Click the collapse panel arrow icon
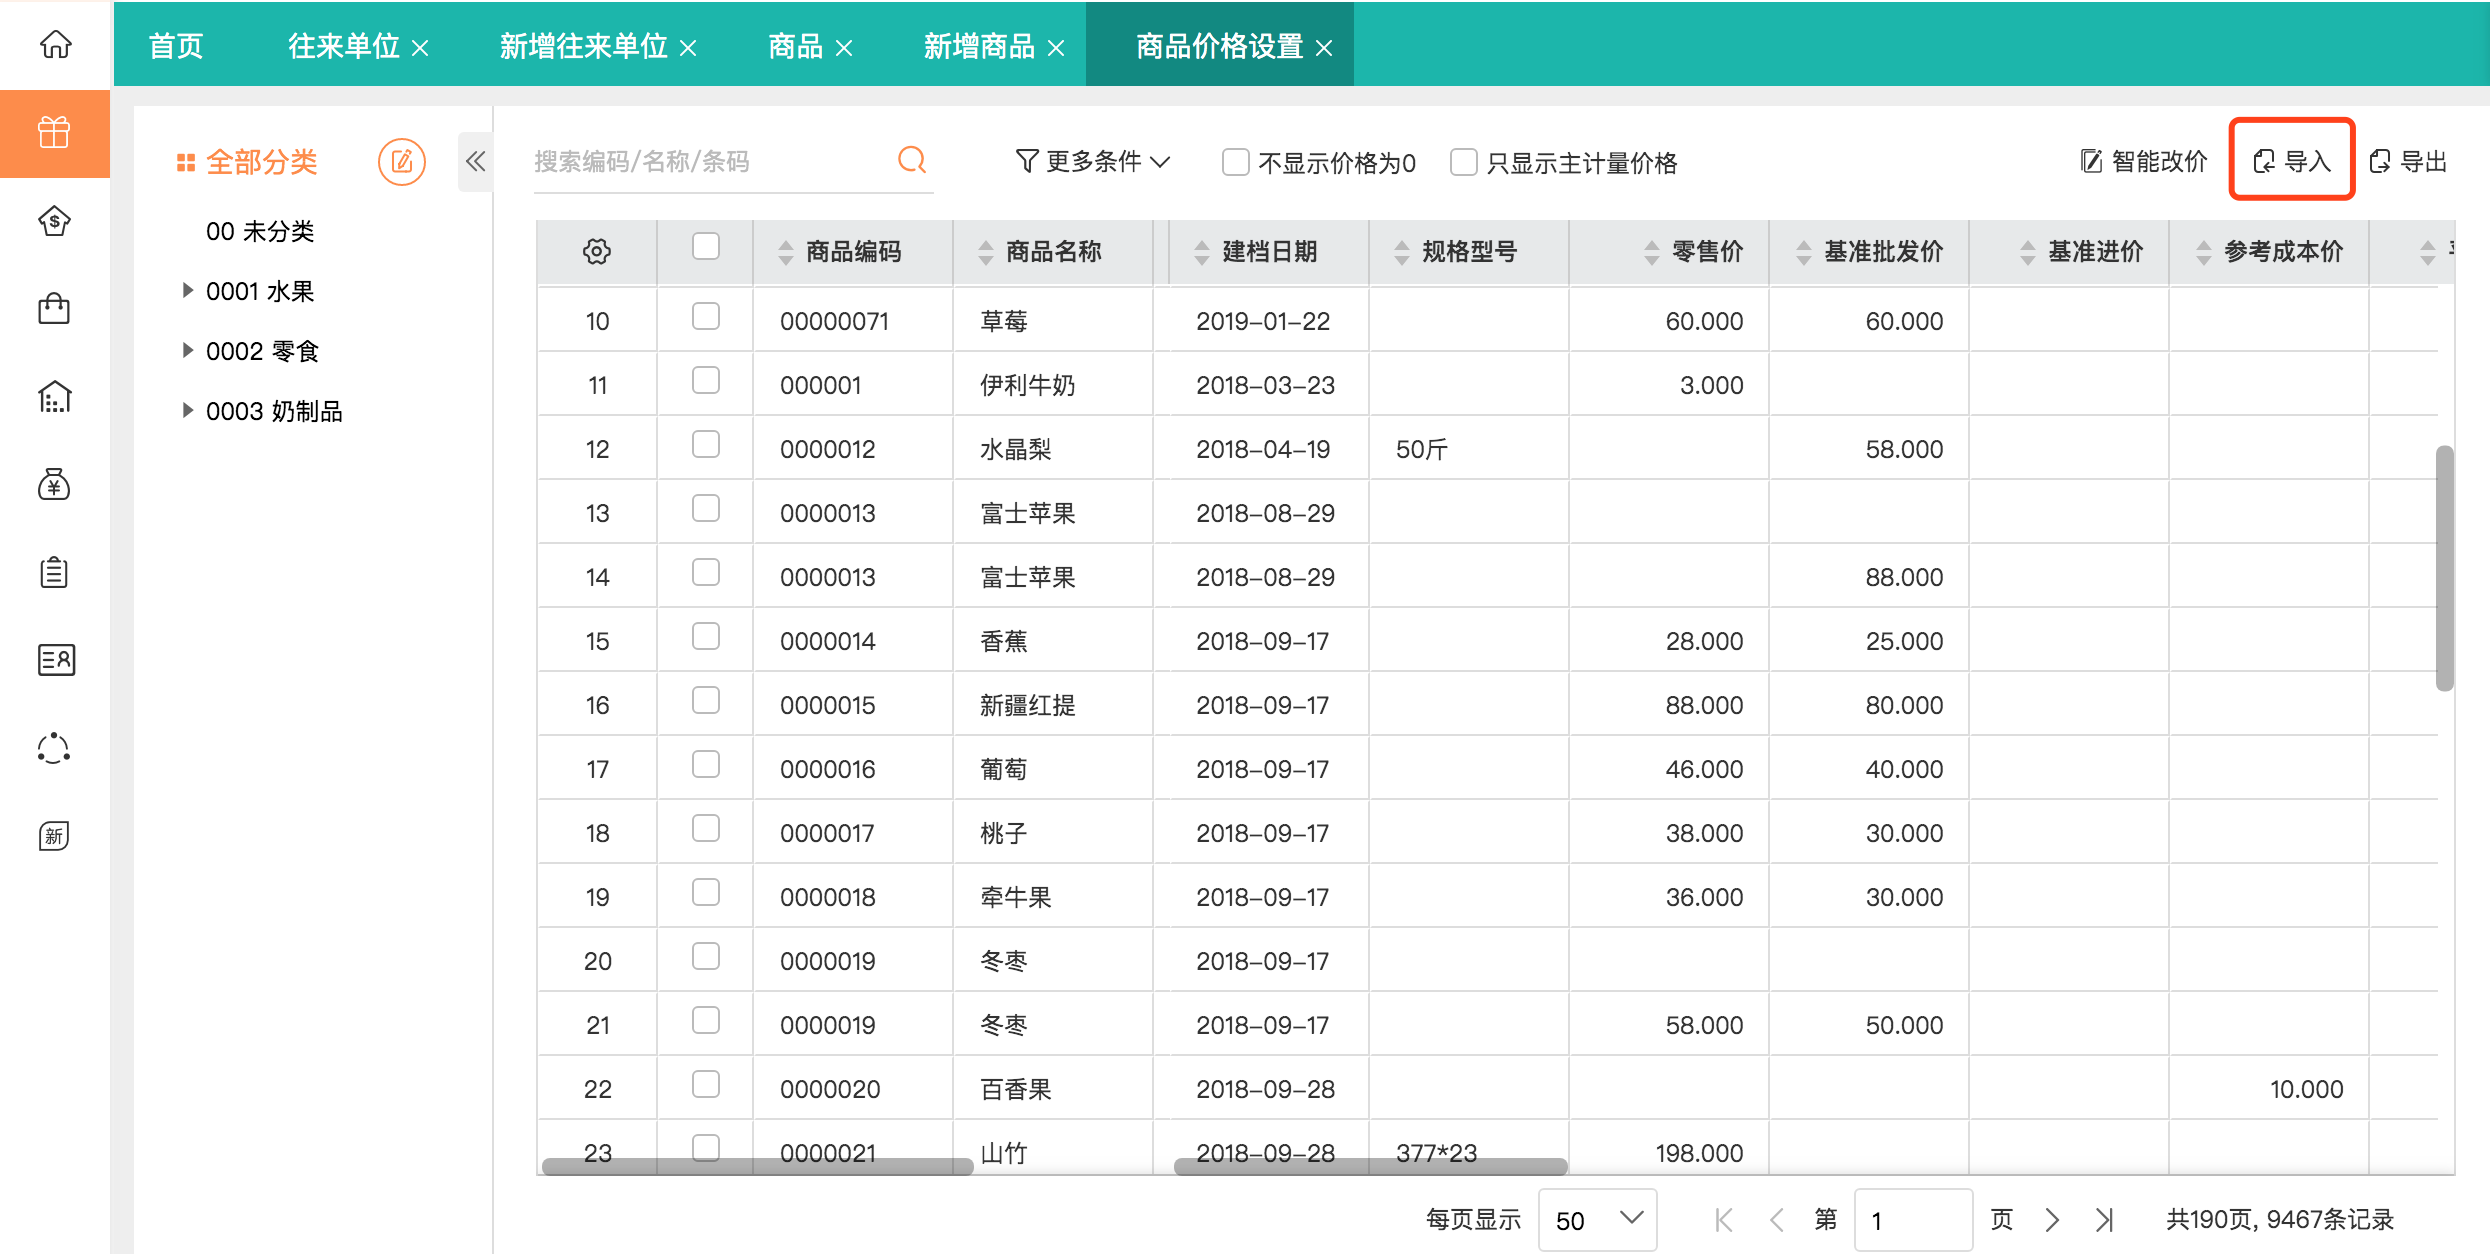 tap(475, 160)
